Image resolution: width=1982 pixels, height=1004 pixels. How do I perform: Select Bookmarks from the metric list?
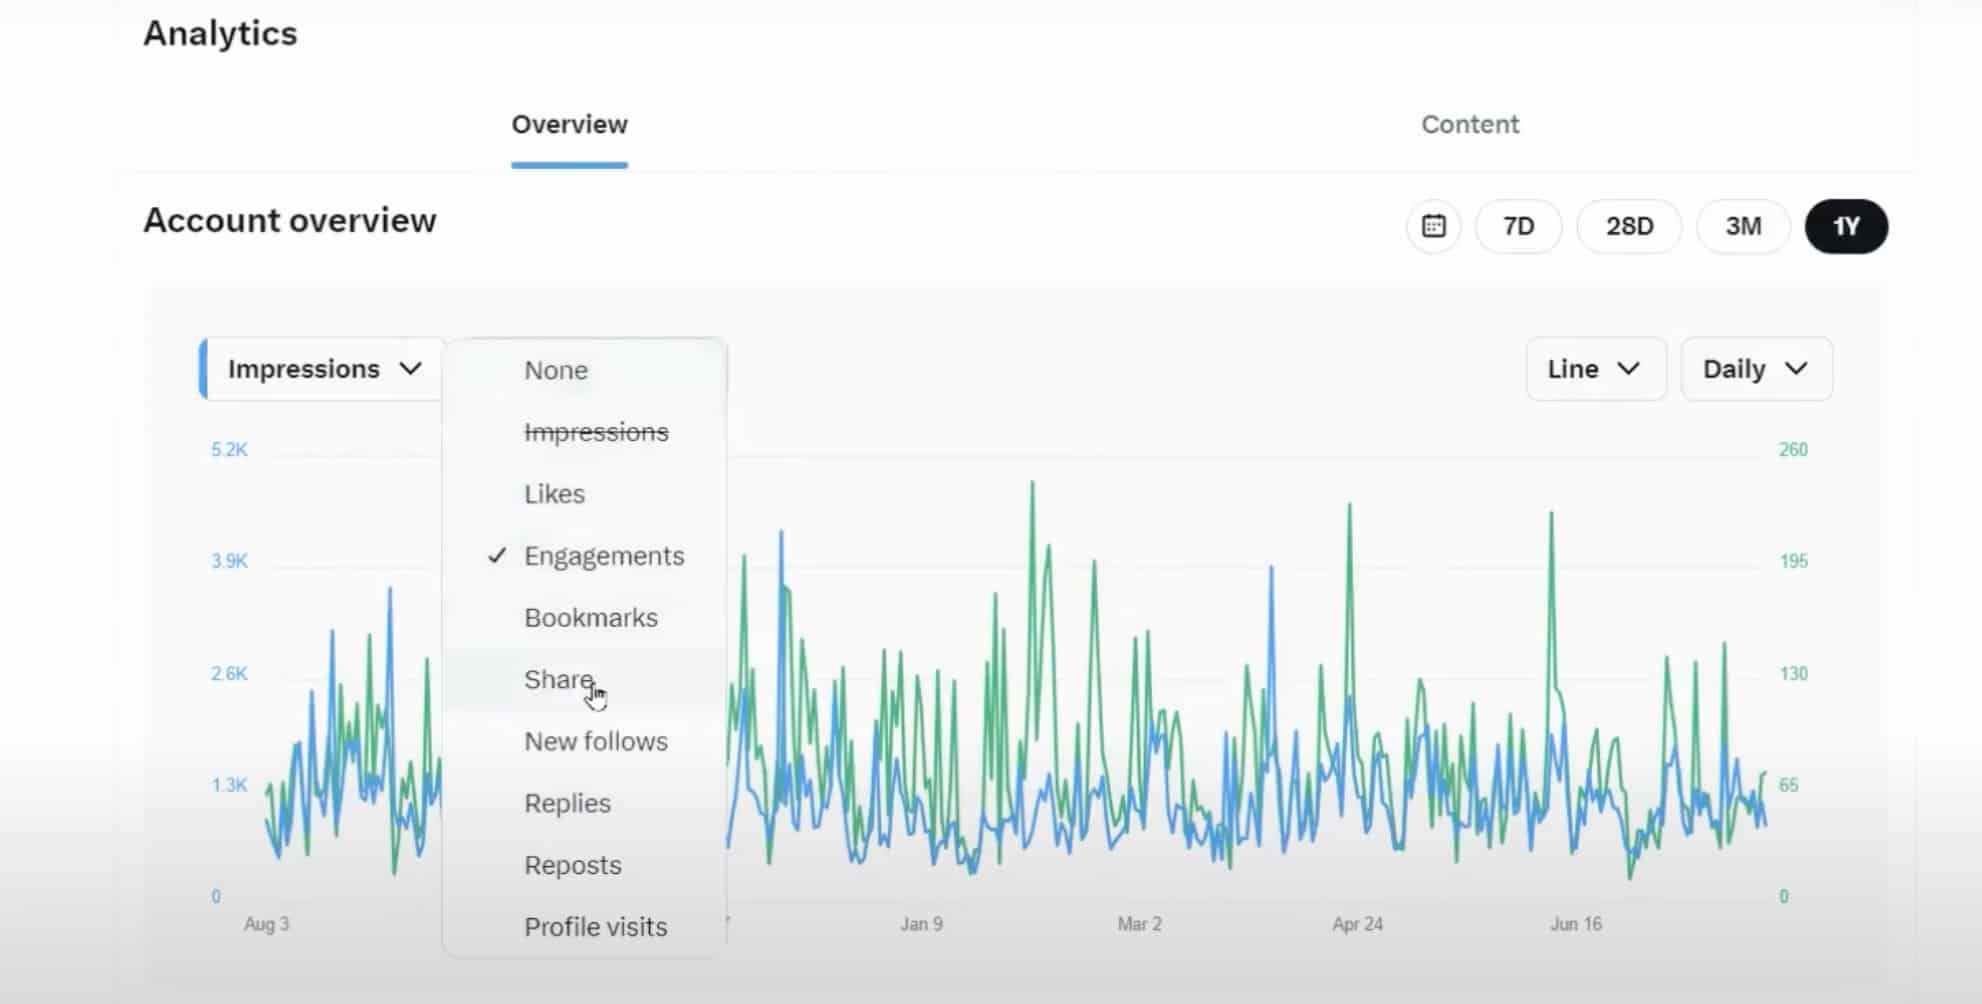[x=590, y=617]
